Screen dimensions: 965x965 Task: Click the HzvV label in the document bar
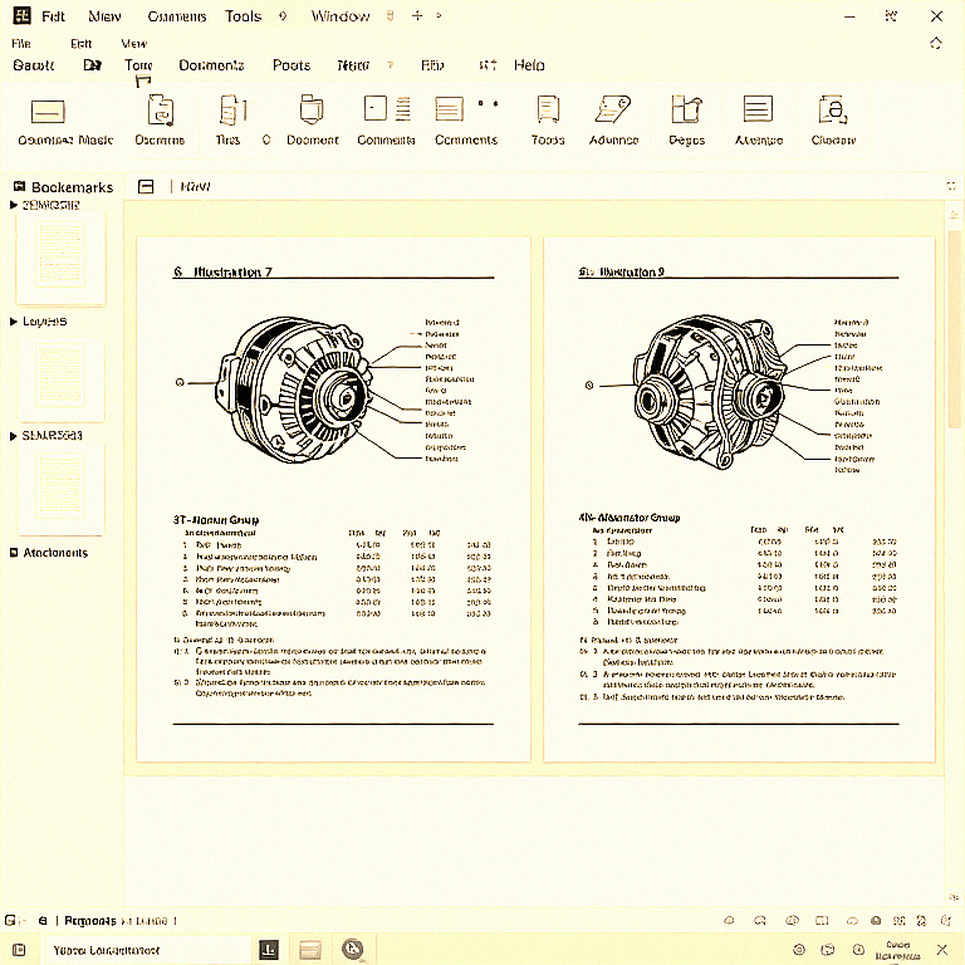point(195,186)
